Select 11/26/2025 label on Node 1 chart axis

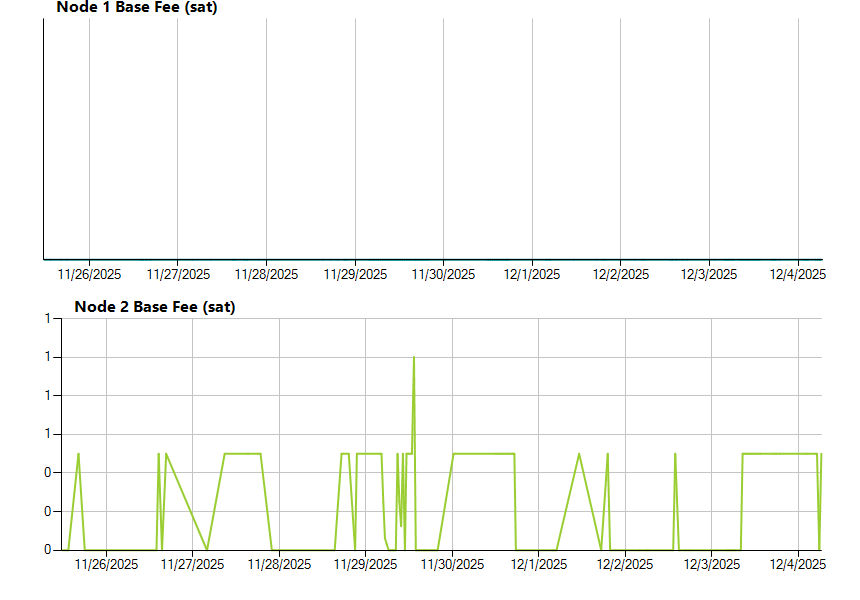(x=89, y=274)
